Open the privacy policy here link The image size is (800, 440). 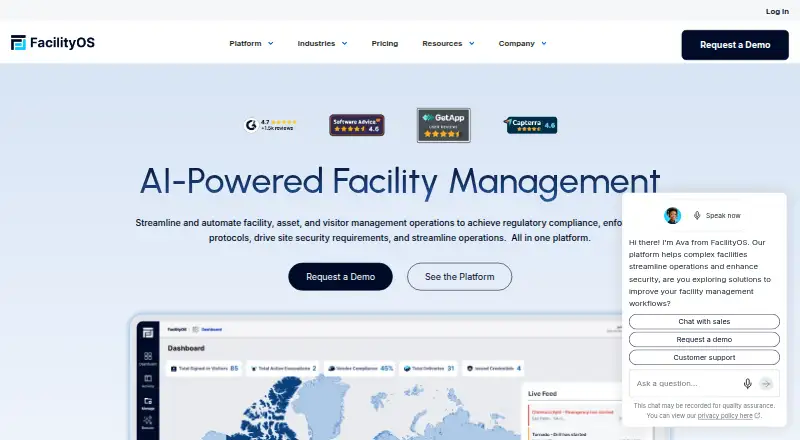[725, 415]
